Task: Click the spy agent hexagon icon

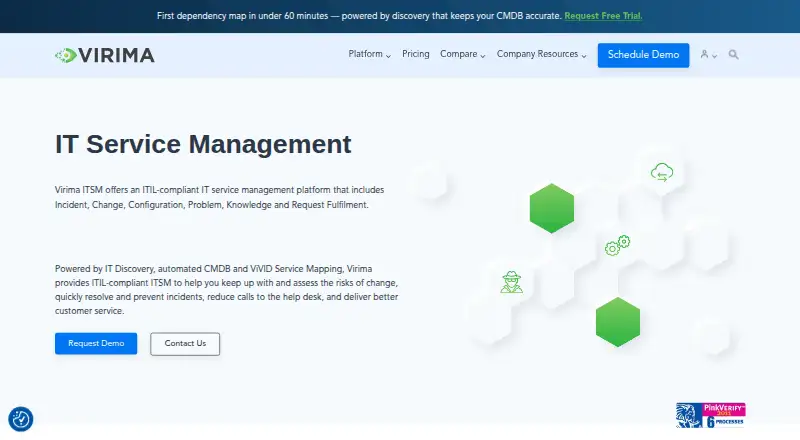Action: pyautogui.click(x=511, y=282)
